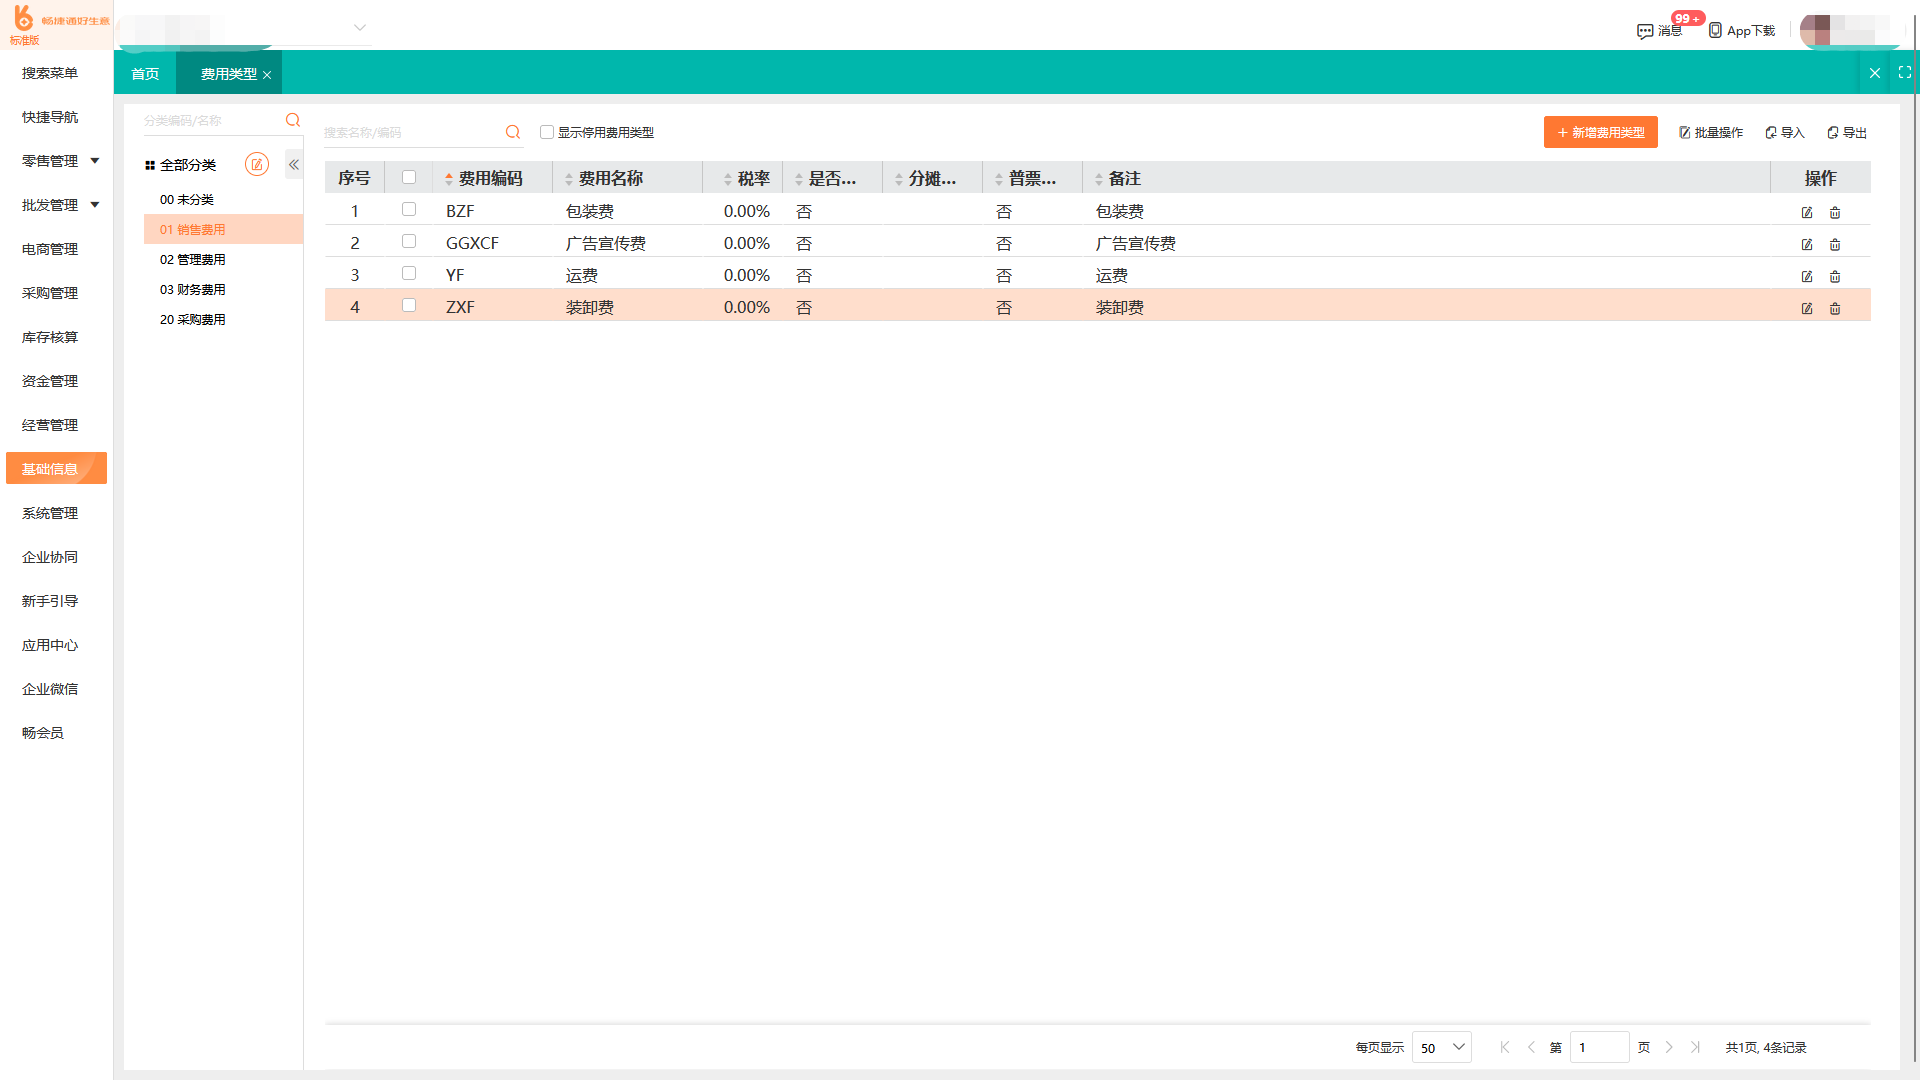This screenshot has height=1080, width=1920.
Task: Select 每页显示50条 dropdown
Action: (x=1439, y=1047)
